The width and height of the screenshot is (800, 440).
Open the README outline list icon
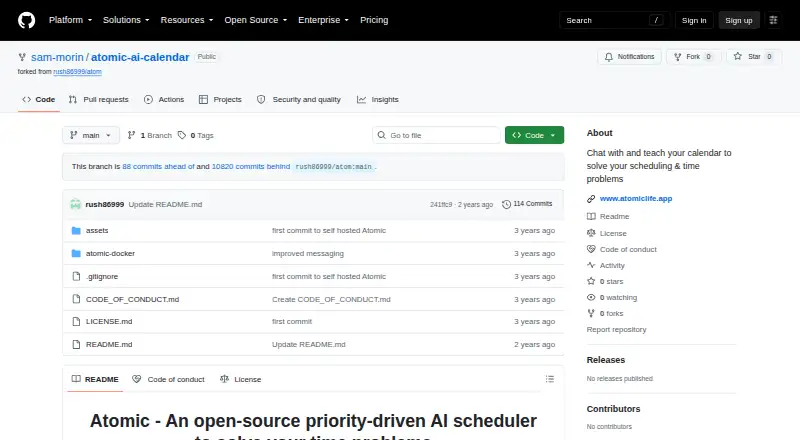click(549, 379)
